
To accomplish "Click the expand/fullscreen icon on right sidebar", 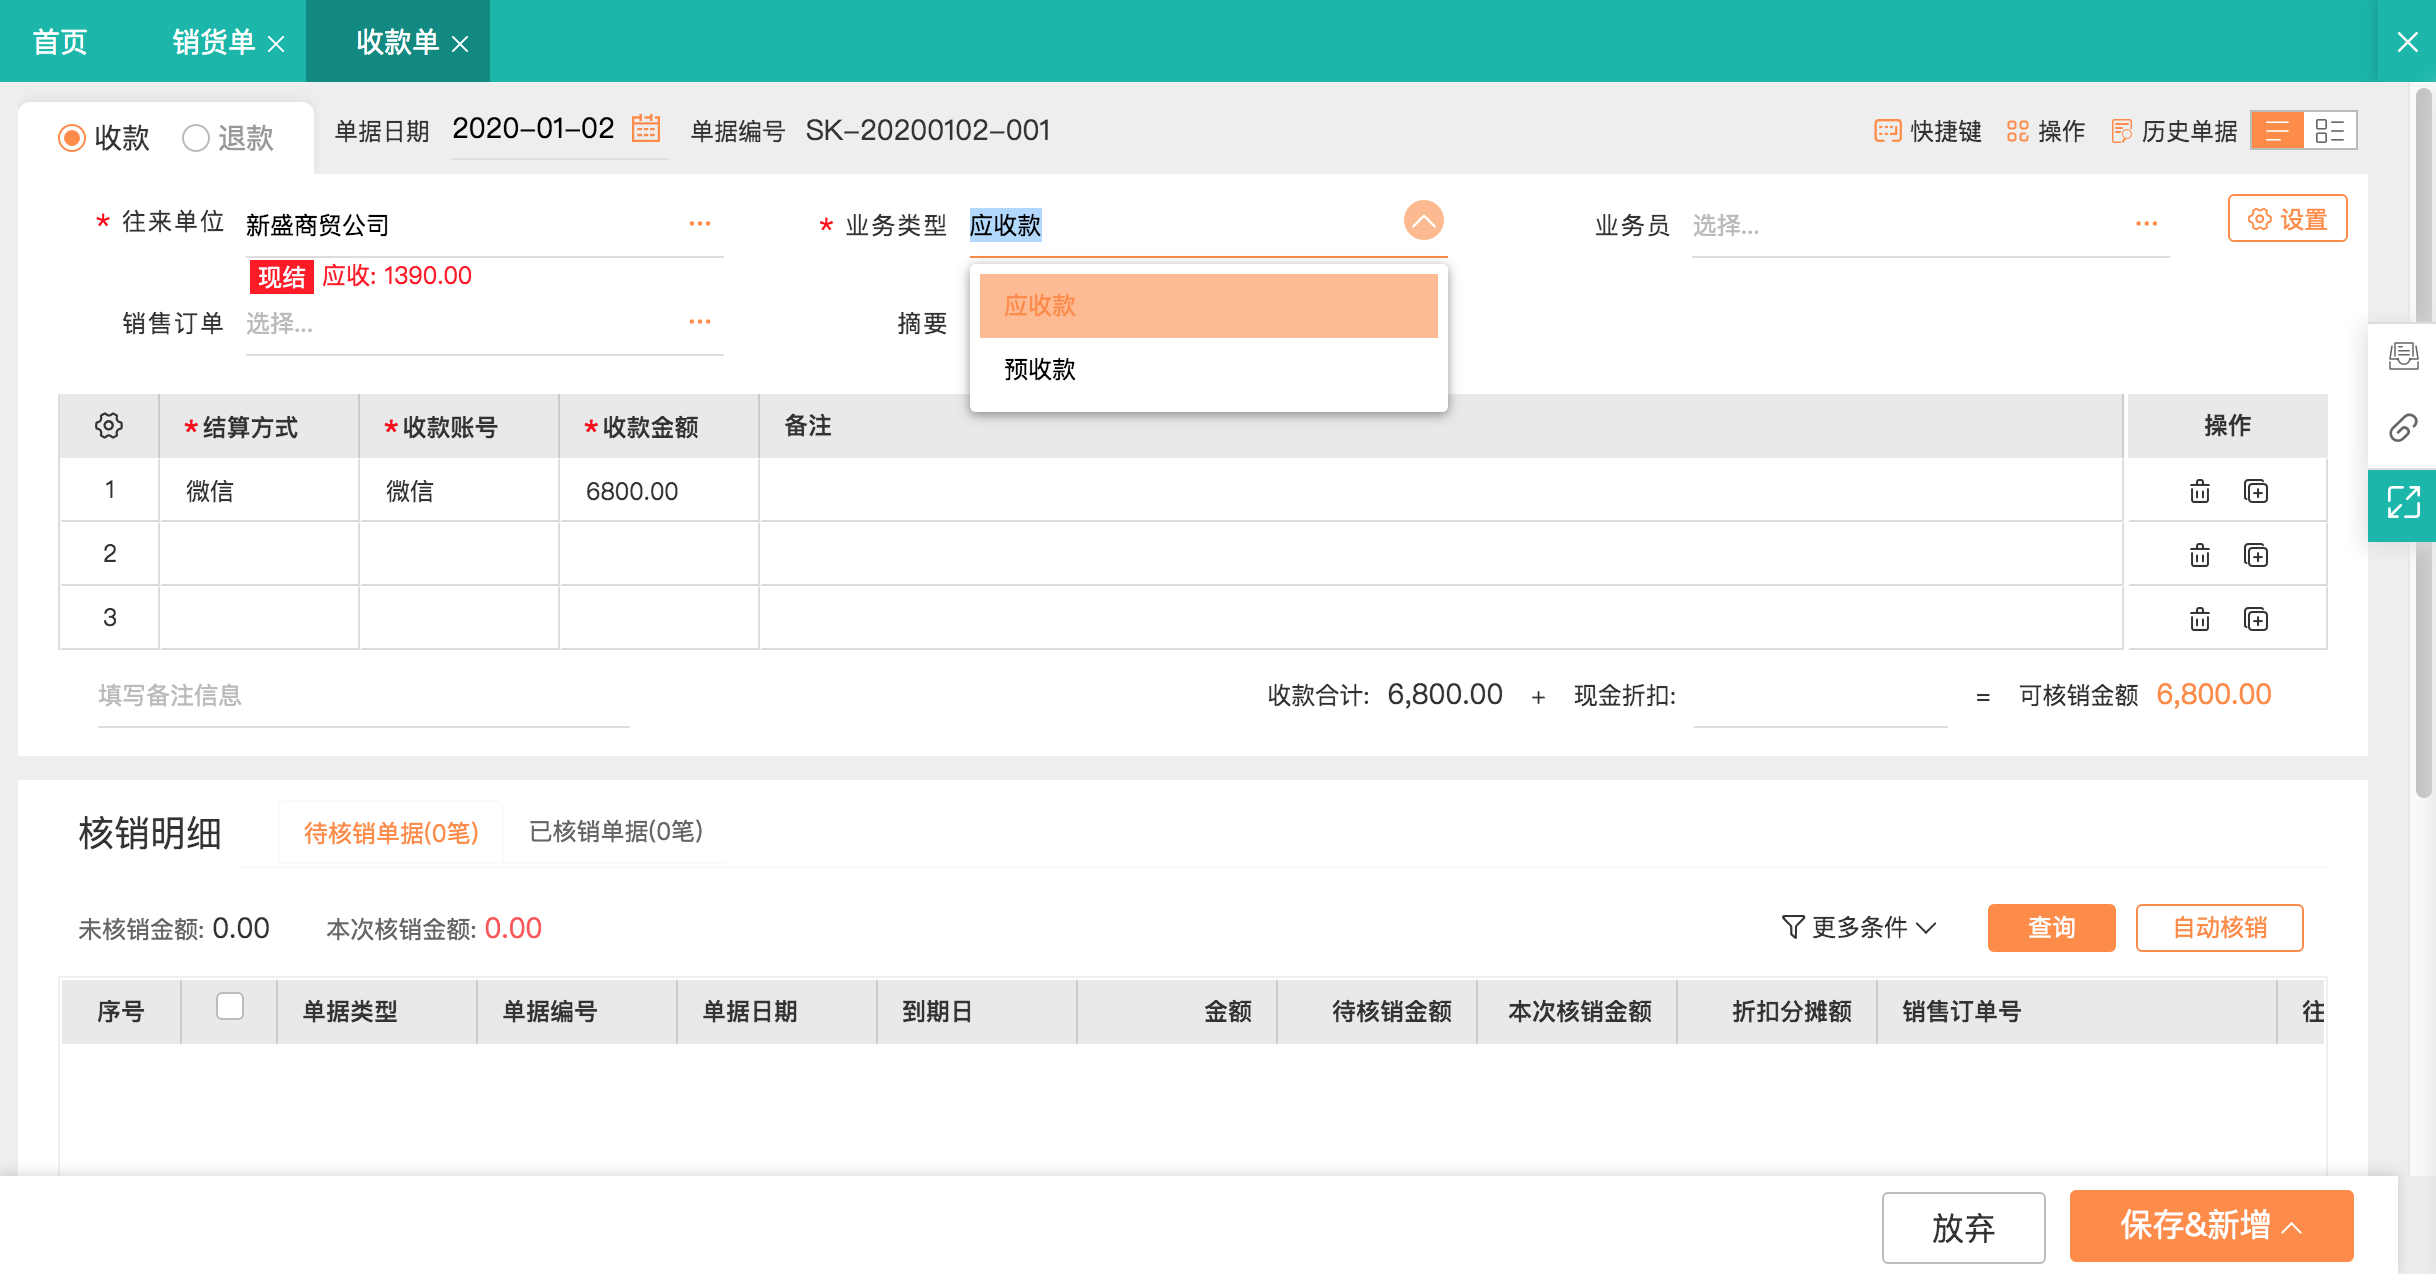I will point(2405,499).
